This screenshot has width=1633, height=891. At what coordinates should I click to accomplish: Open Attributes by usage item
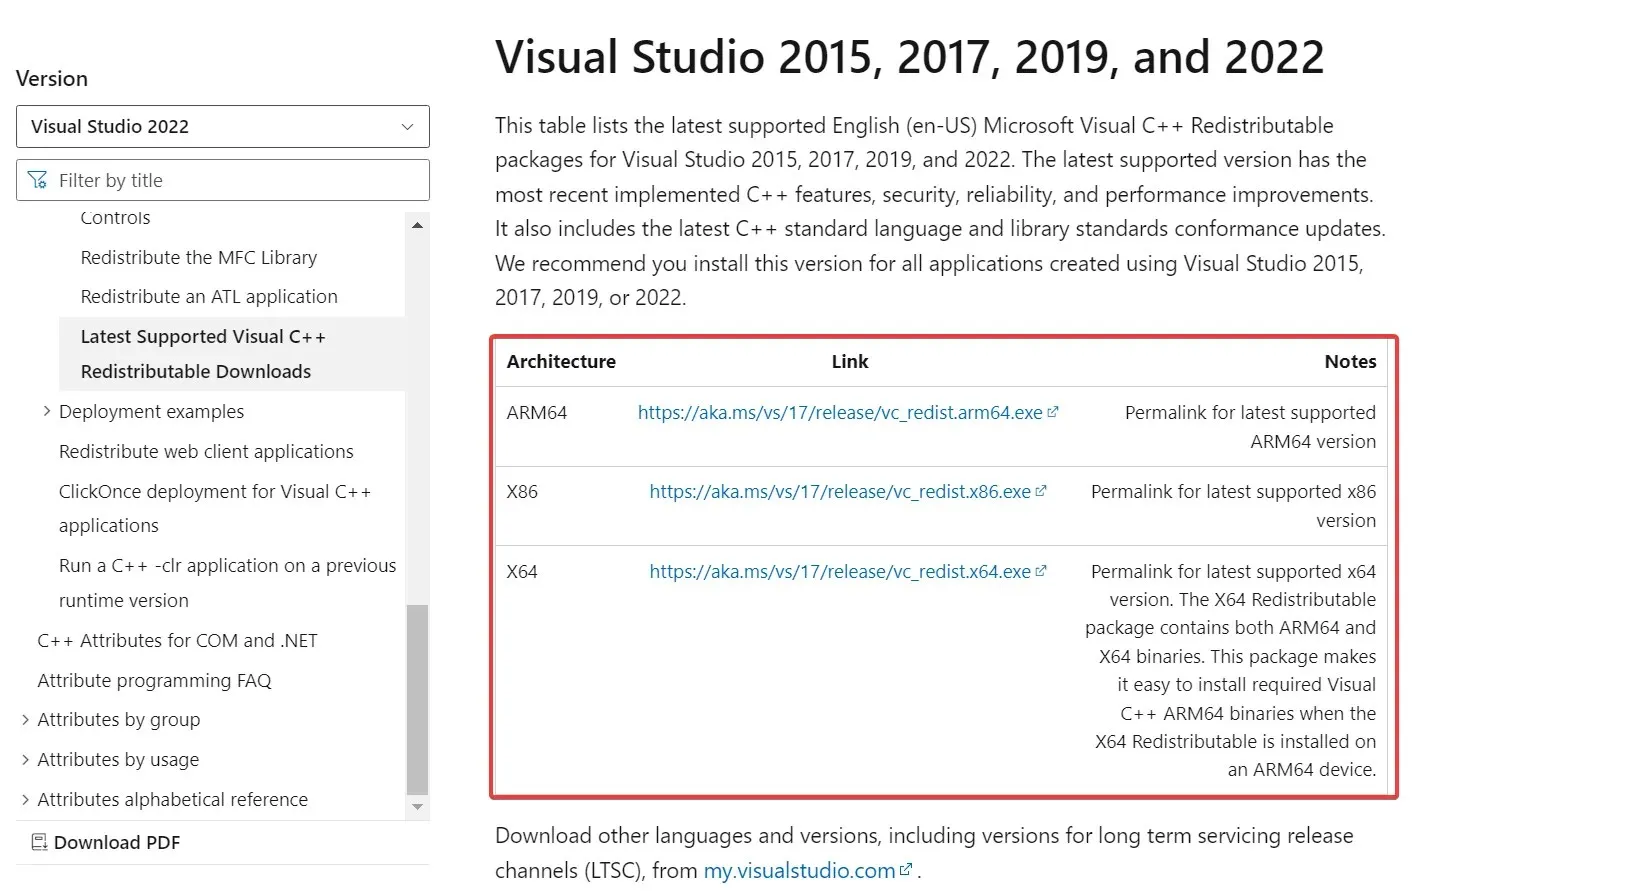[118, 759]
